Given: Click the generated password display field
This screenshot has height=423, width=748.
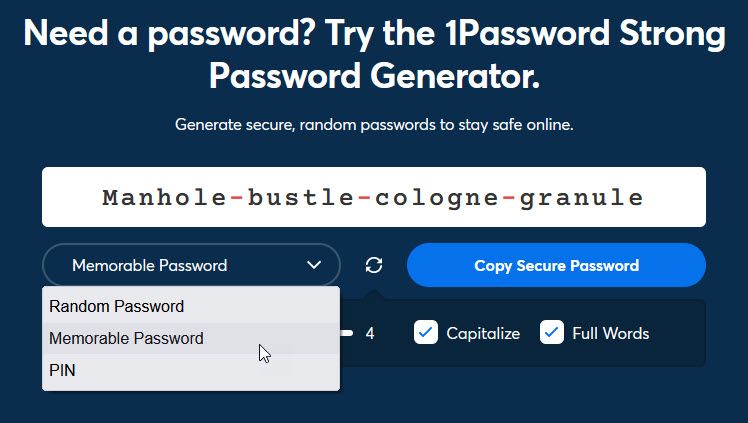Looking at the screenshot, I should 374,197.
